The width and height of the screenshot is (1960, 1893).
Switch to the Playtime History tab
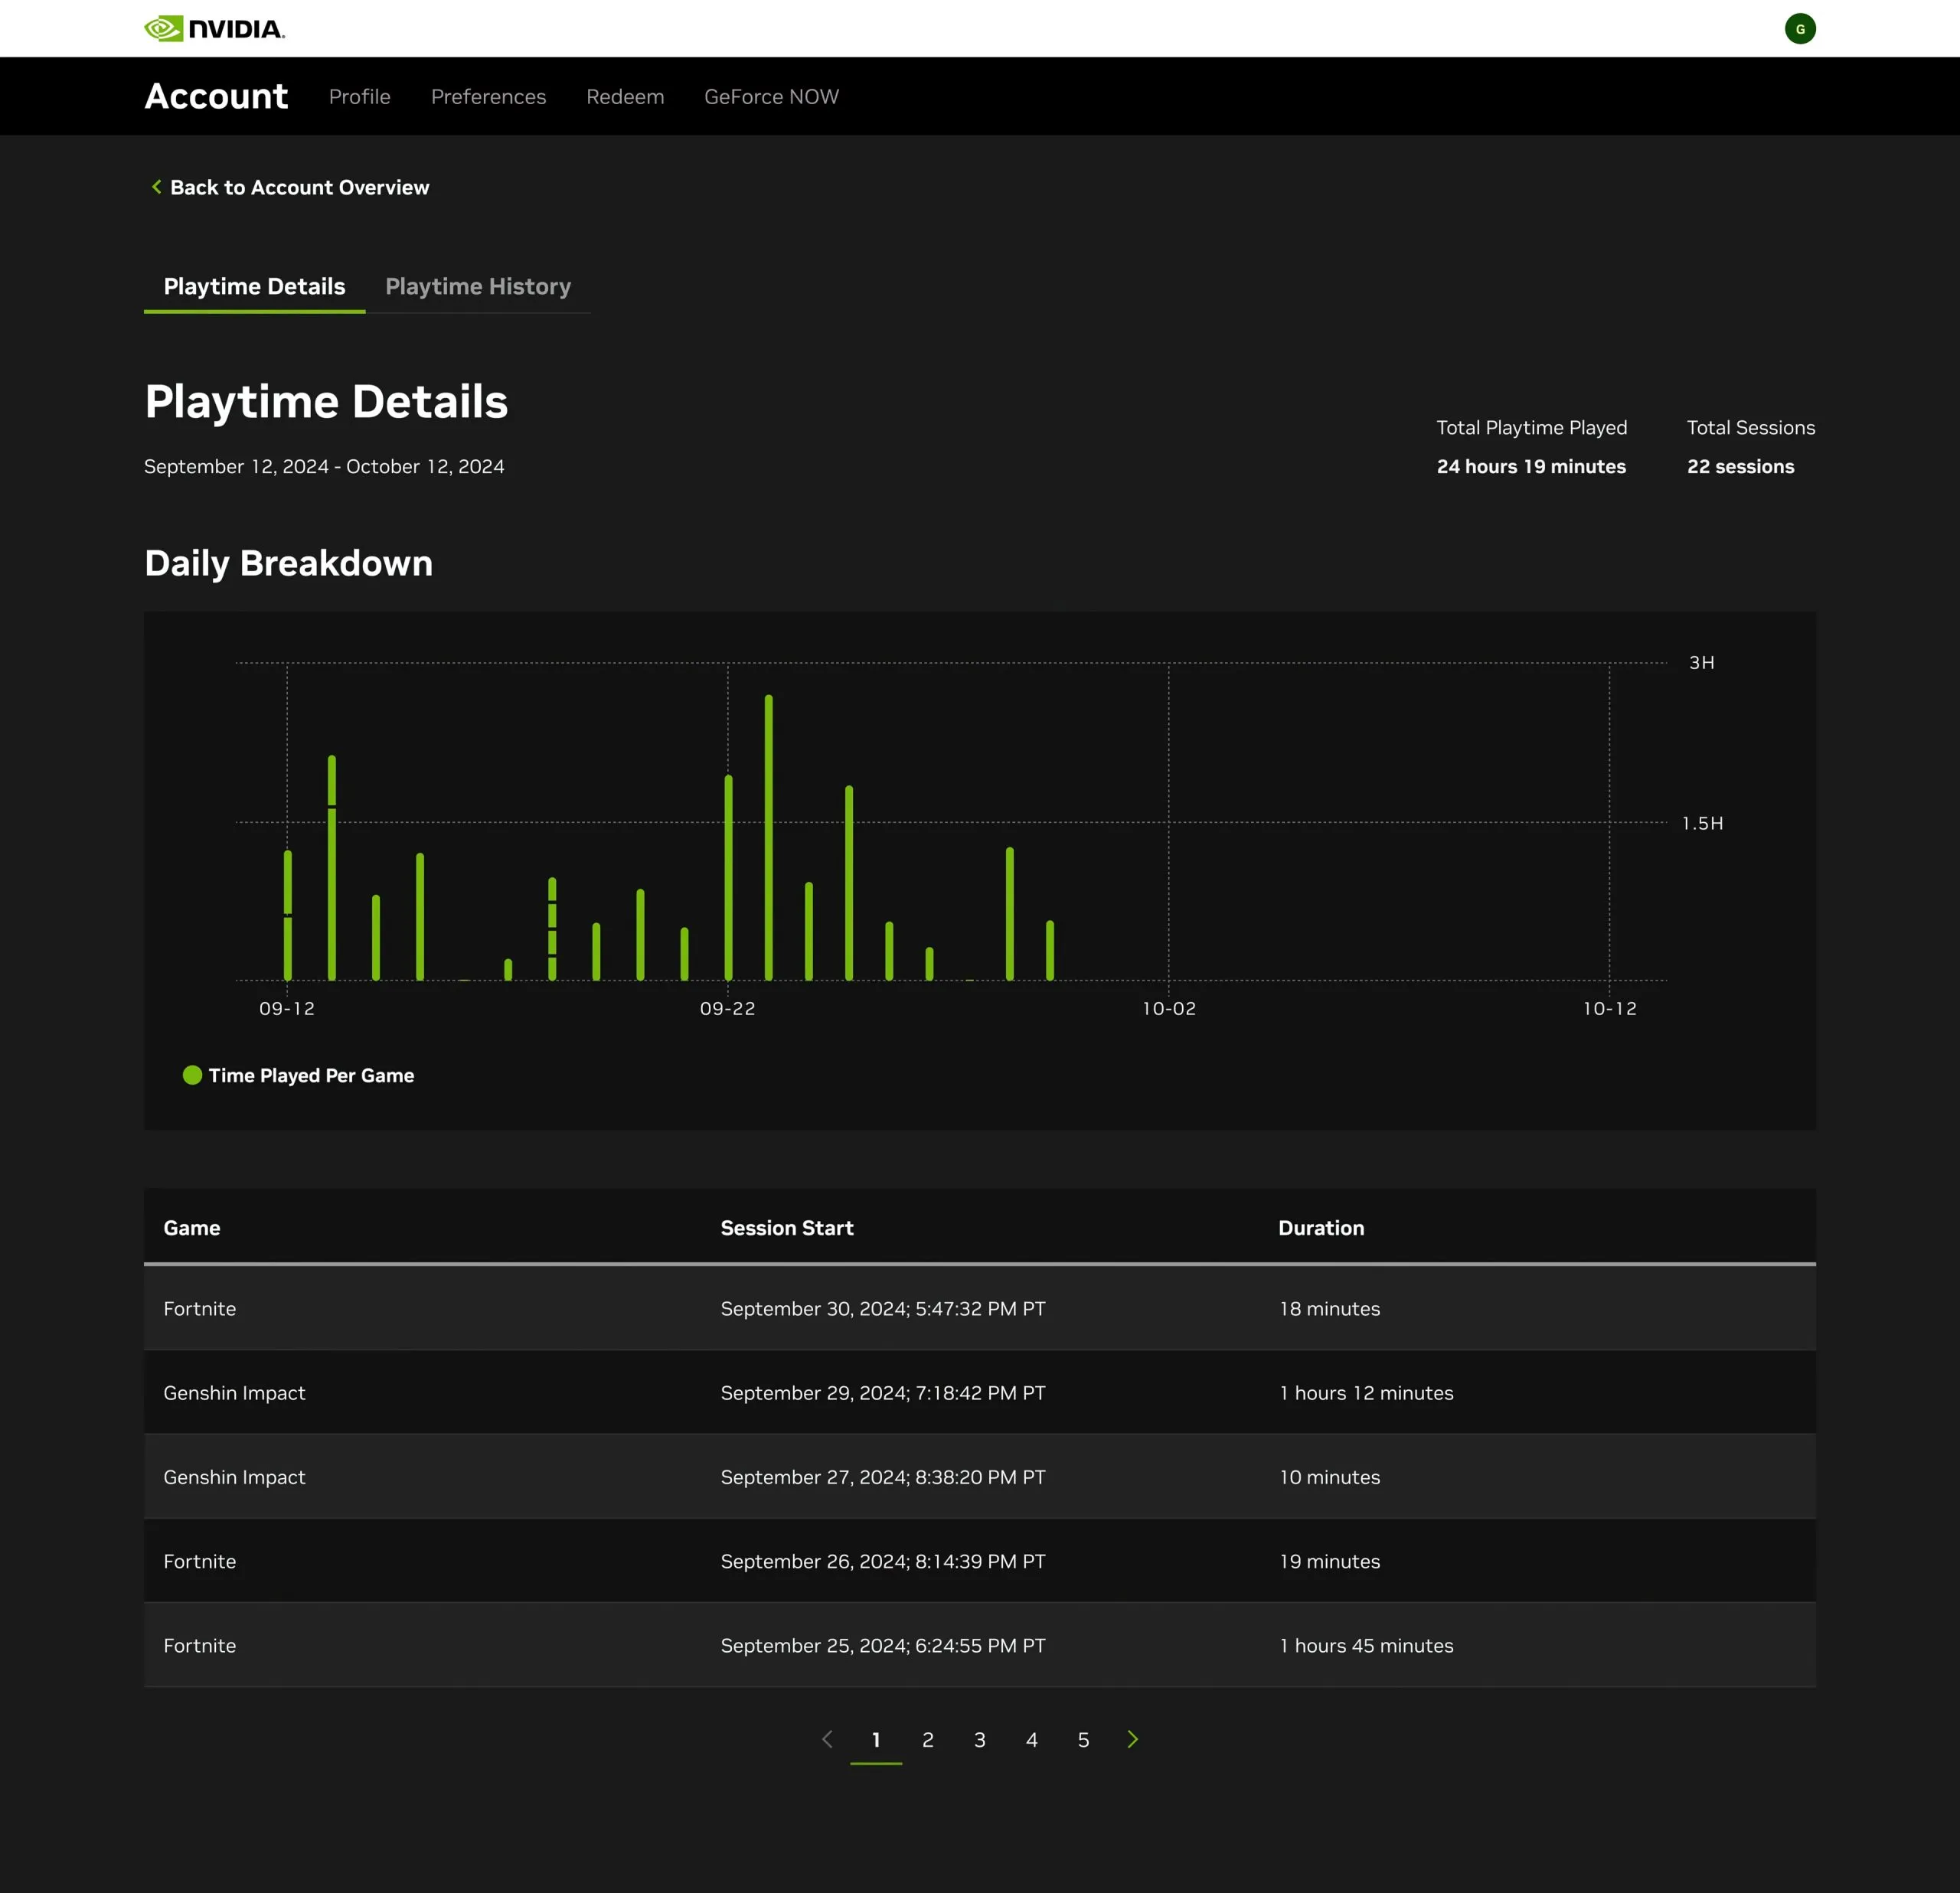pyautogui.click(x=479, y=287)
